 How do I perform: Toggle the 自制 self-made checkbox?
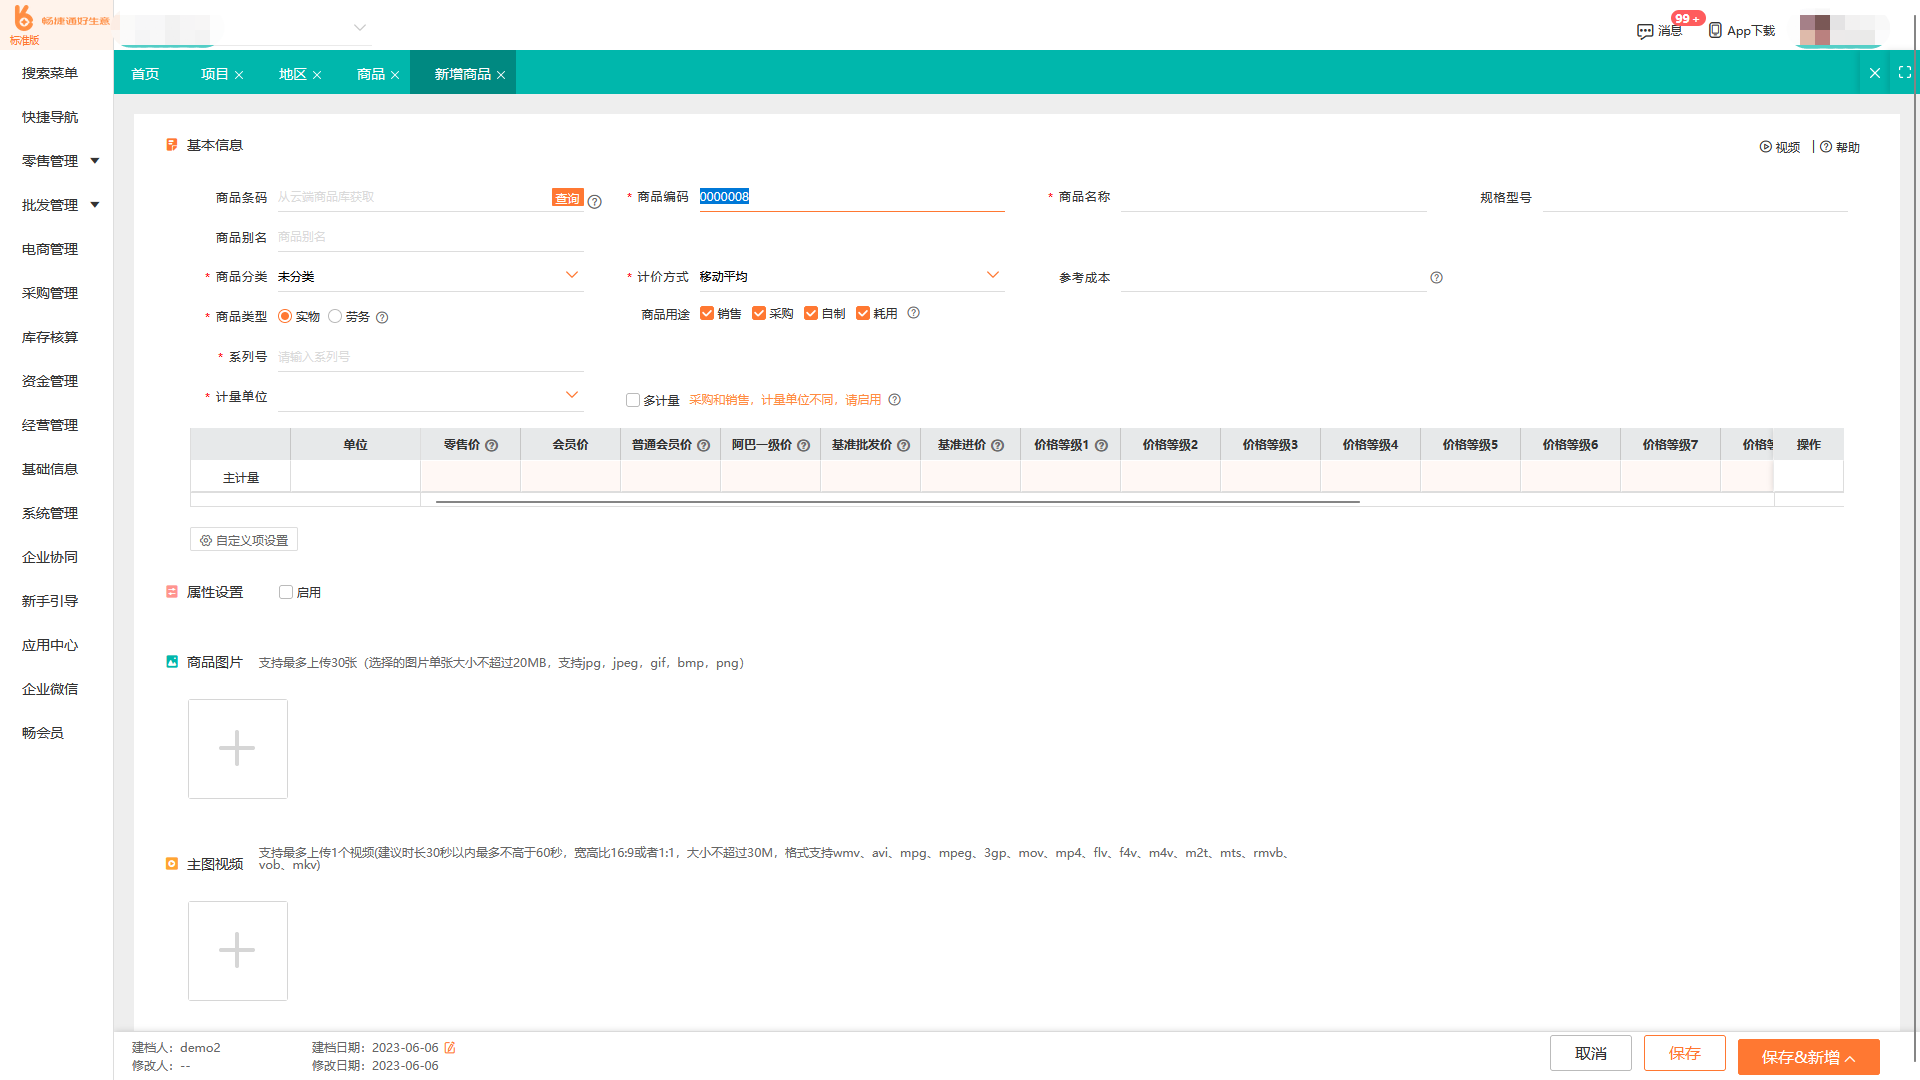(810, 314)
